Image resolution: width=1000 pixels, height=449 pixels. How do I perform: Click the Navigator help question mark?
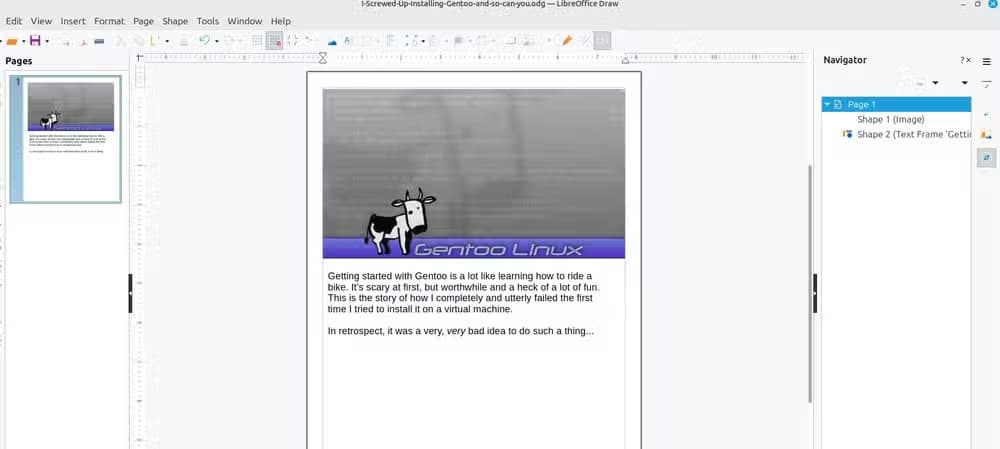pos(962,61)
